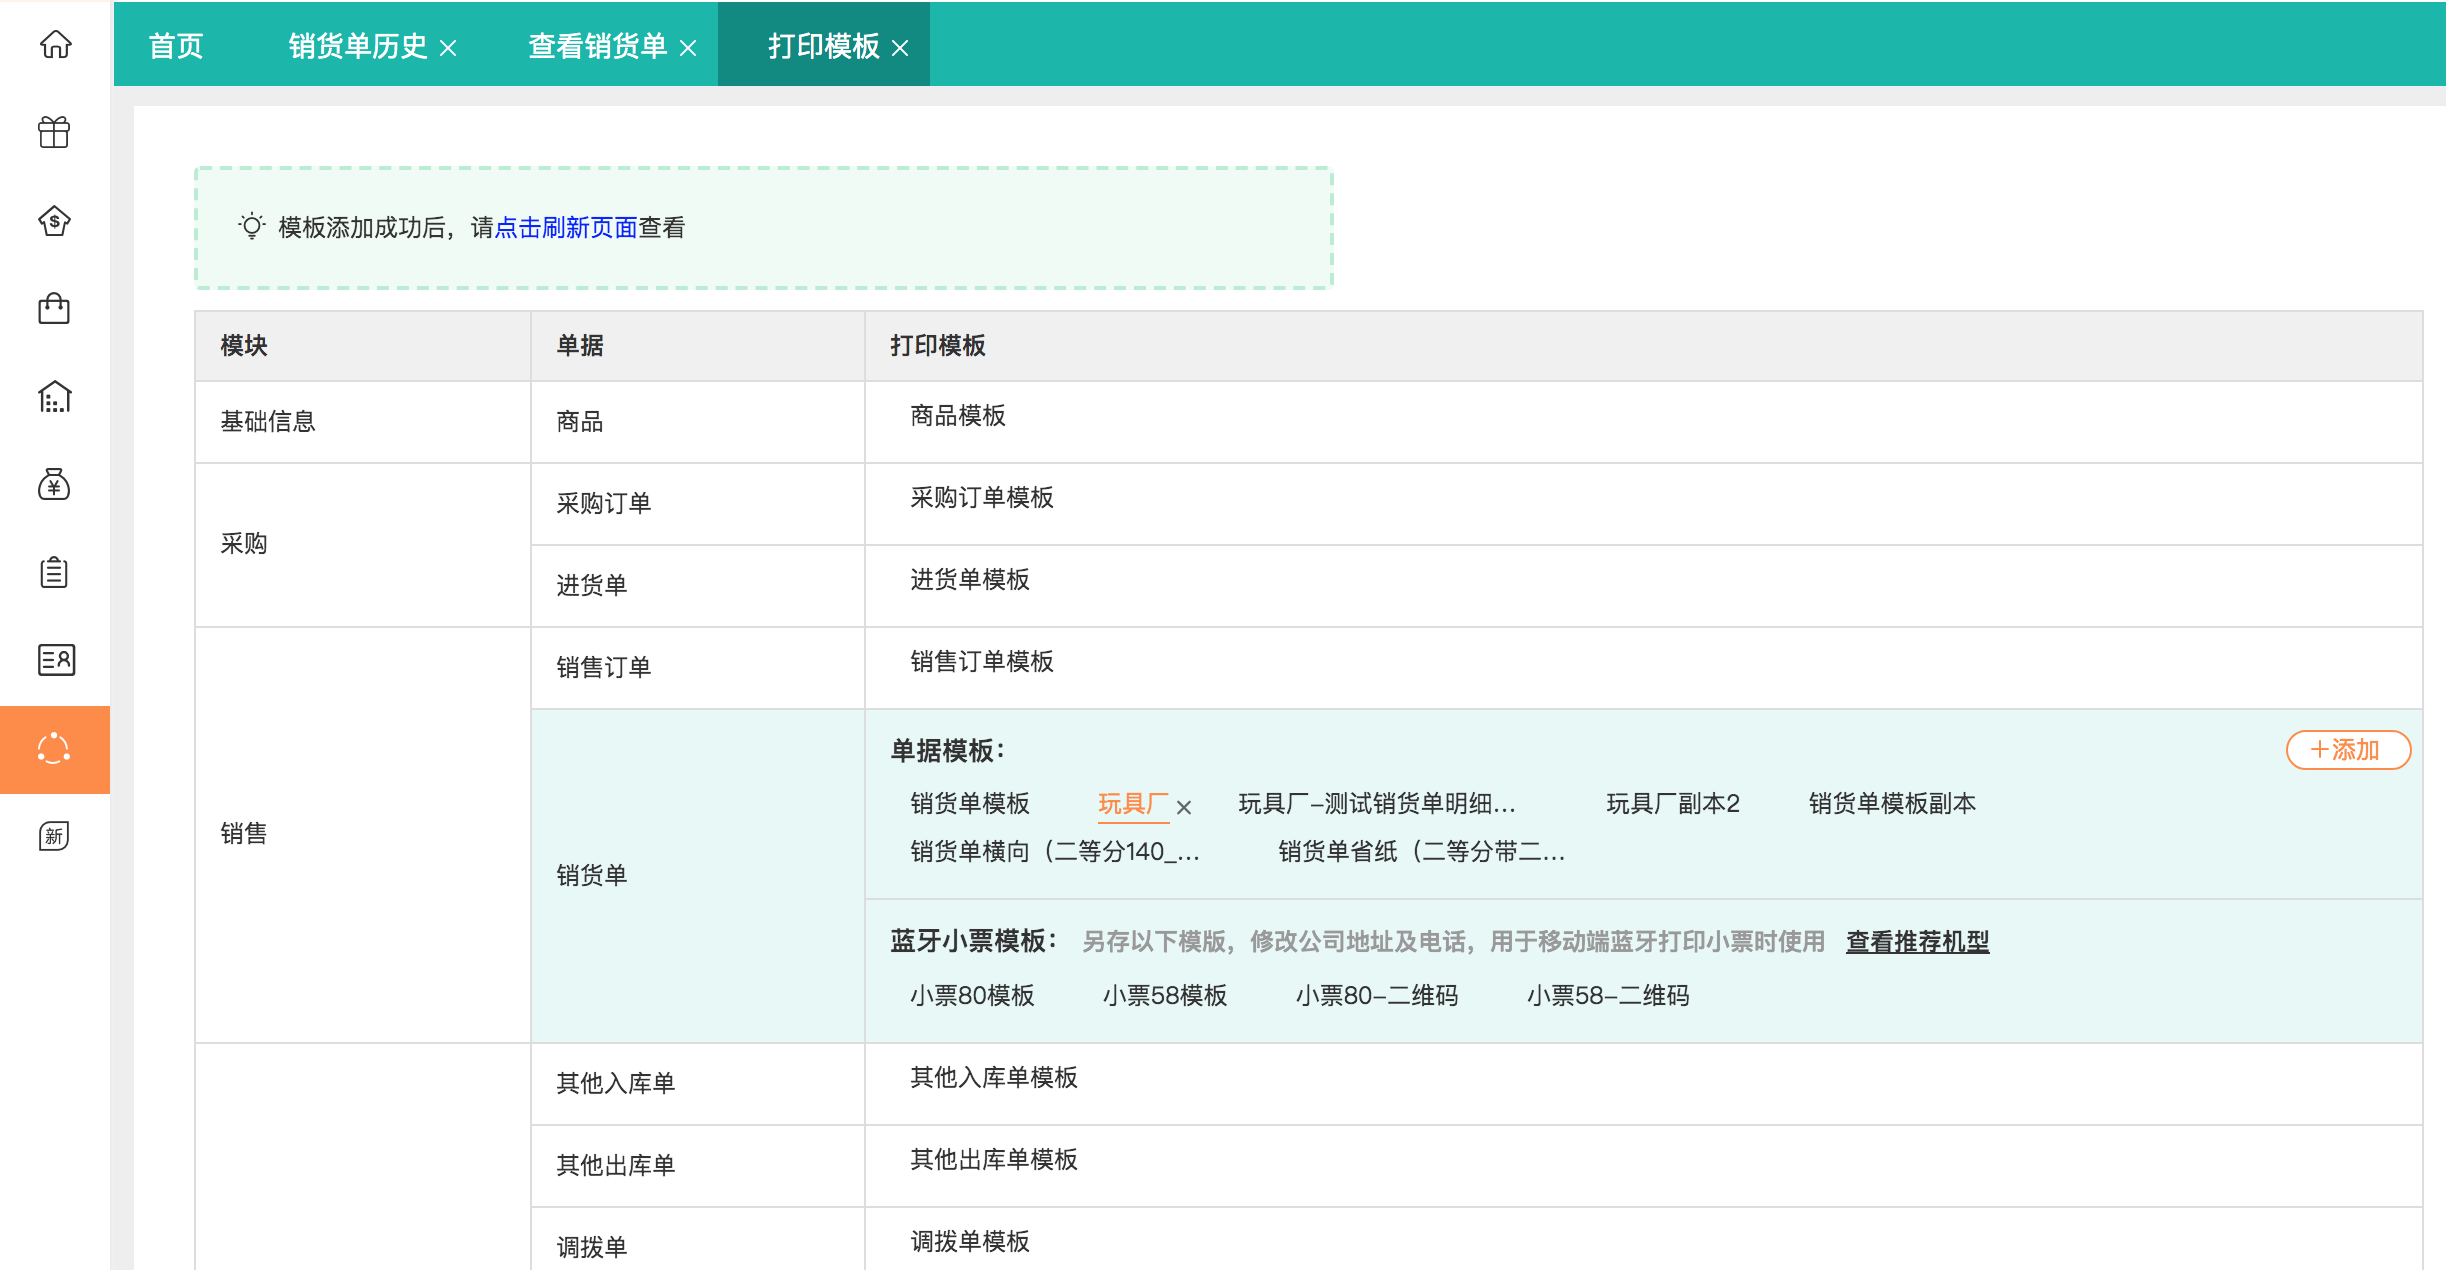This screenshot has height=1270, width=2446.
Task: Click the contacts/people sidebar icon
Action: coord(55,658)
